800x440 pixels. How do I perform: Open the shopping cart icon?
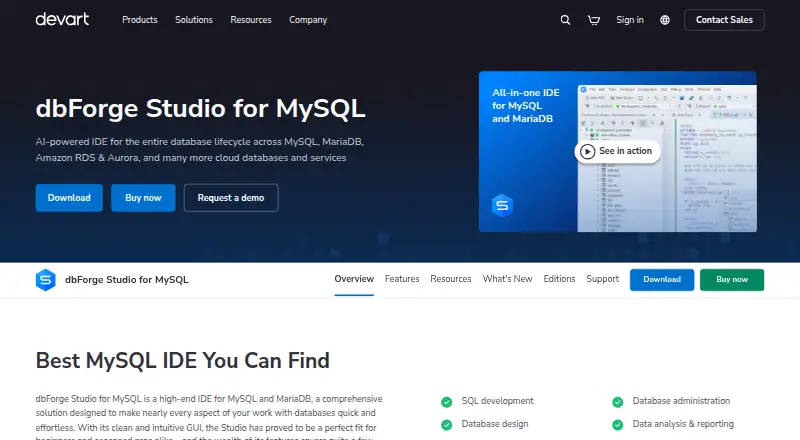coord(593,20)
